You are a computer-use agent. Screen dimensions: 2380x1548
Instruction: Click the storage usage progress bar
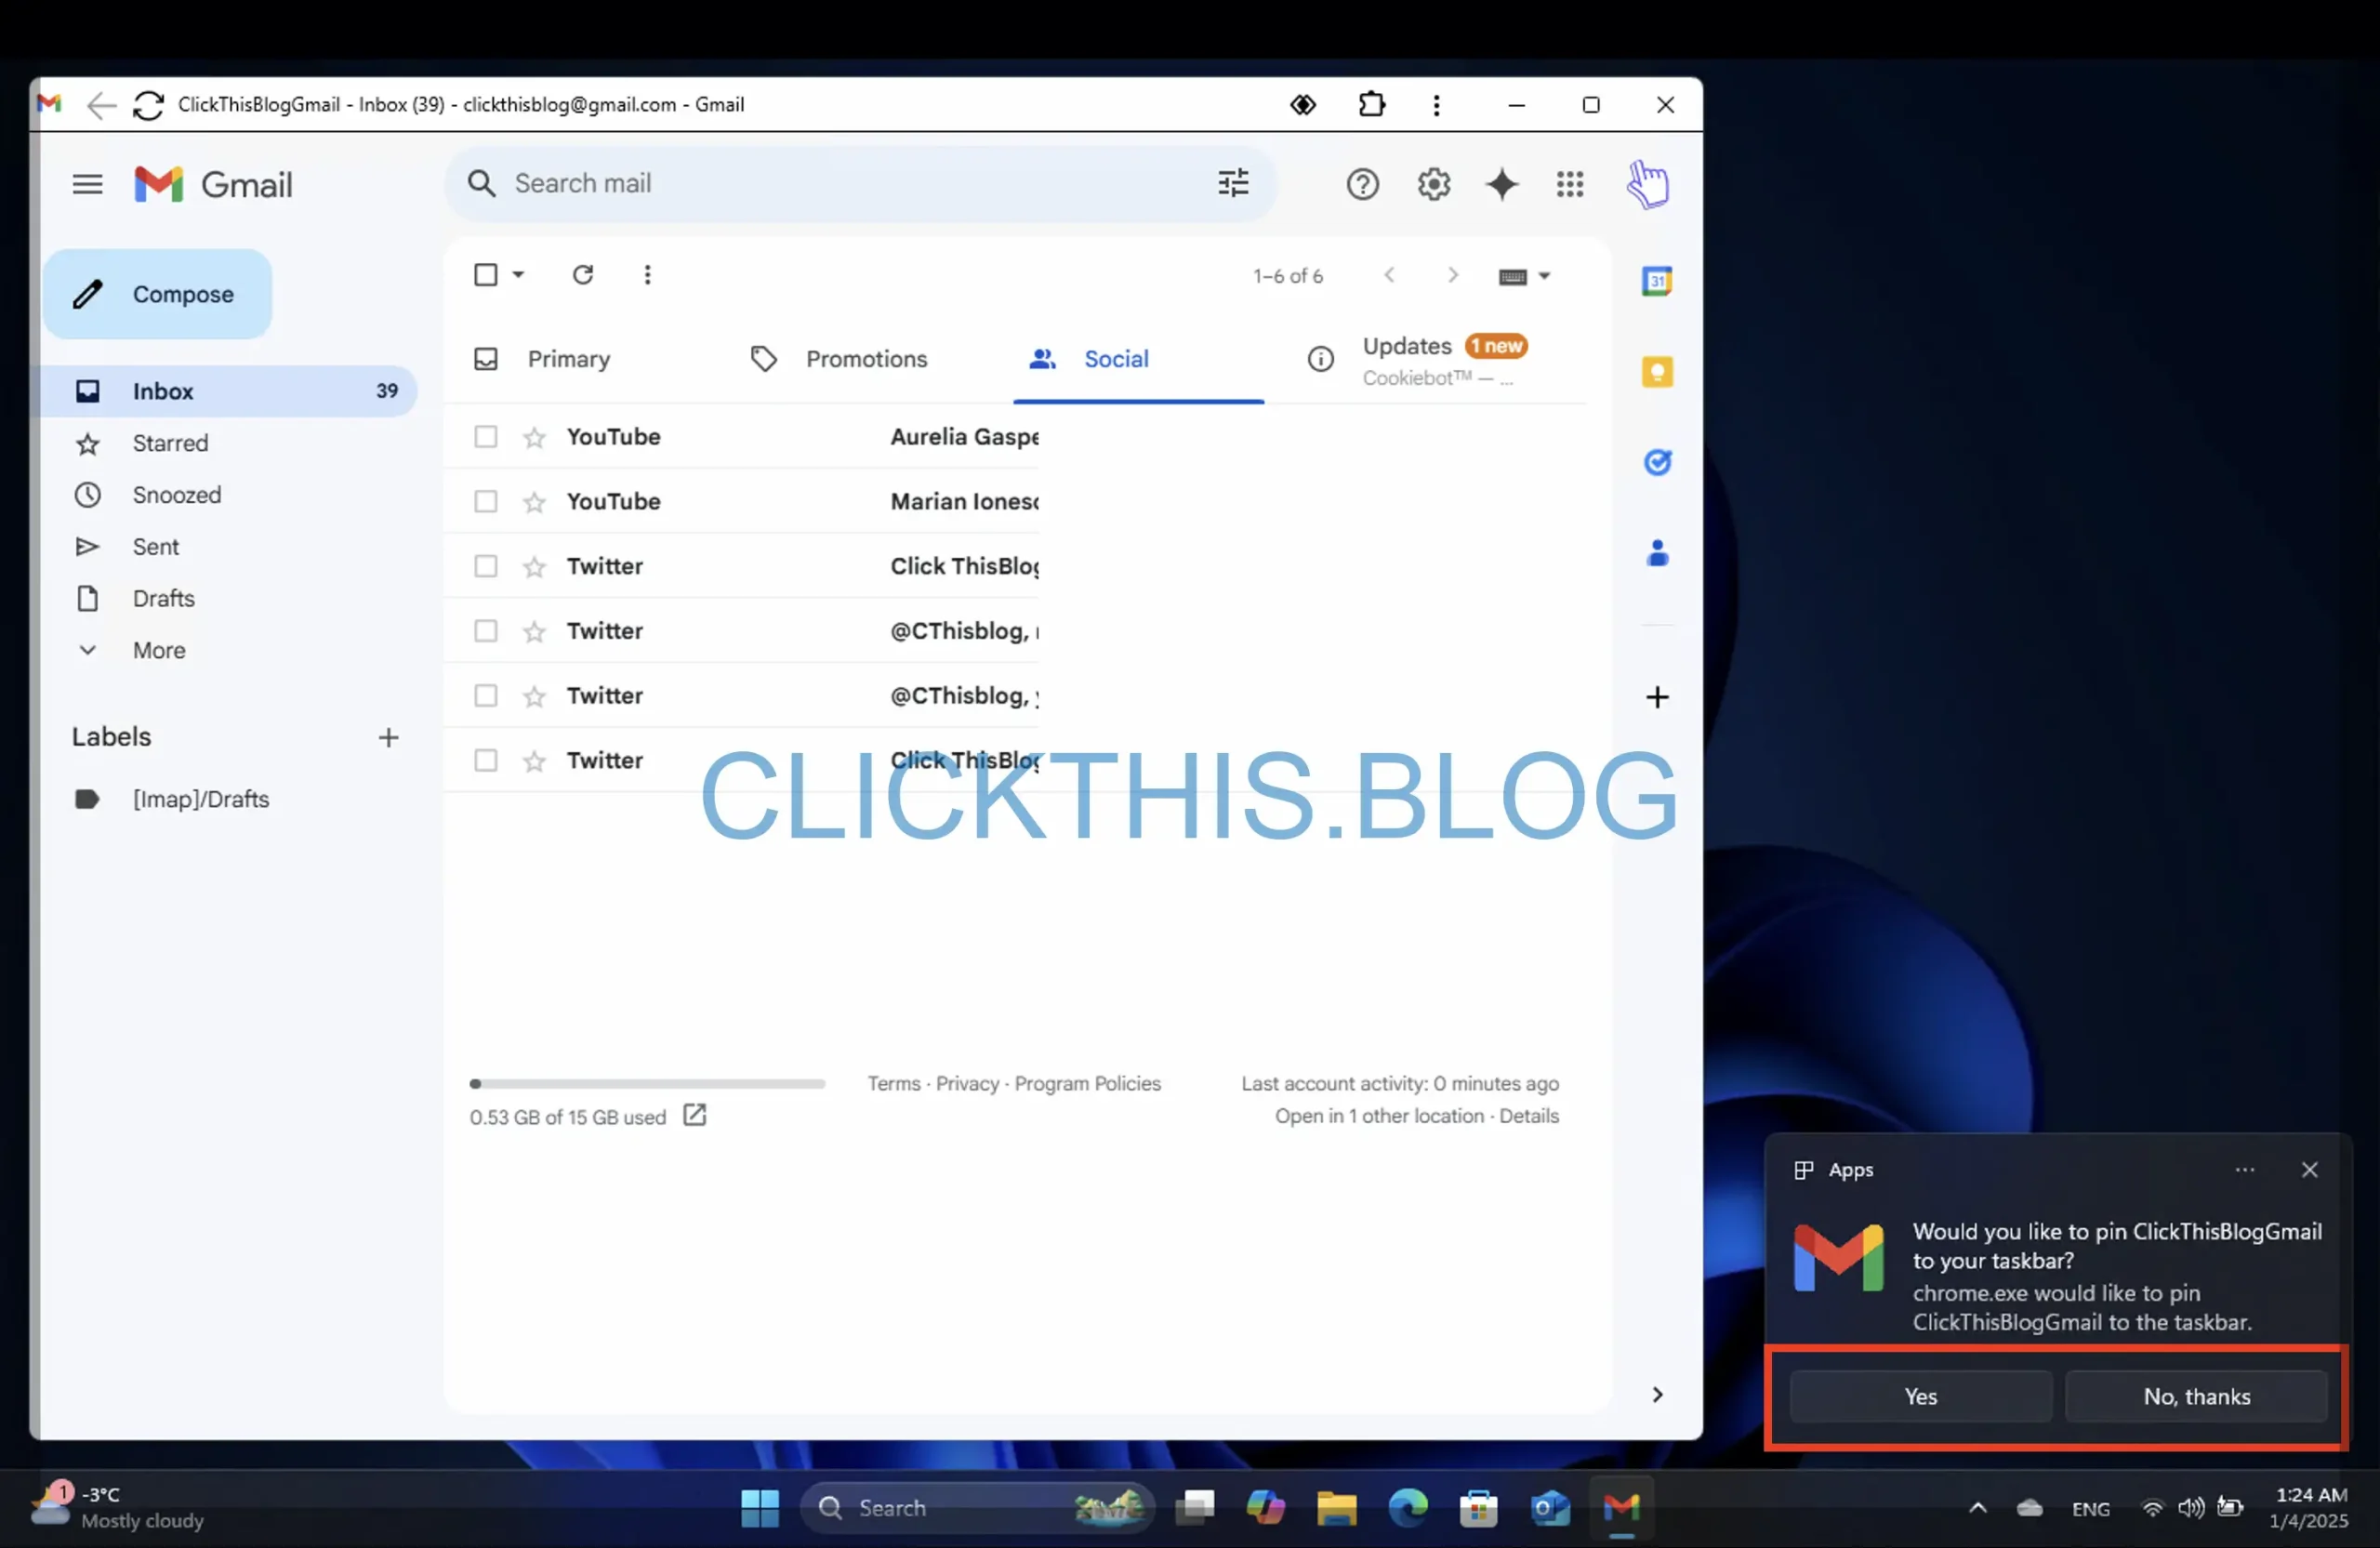[647, 1083]
